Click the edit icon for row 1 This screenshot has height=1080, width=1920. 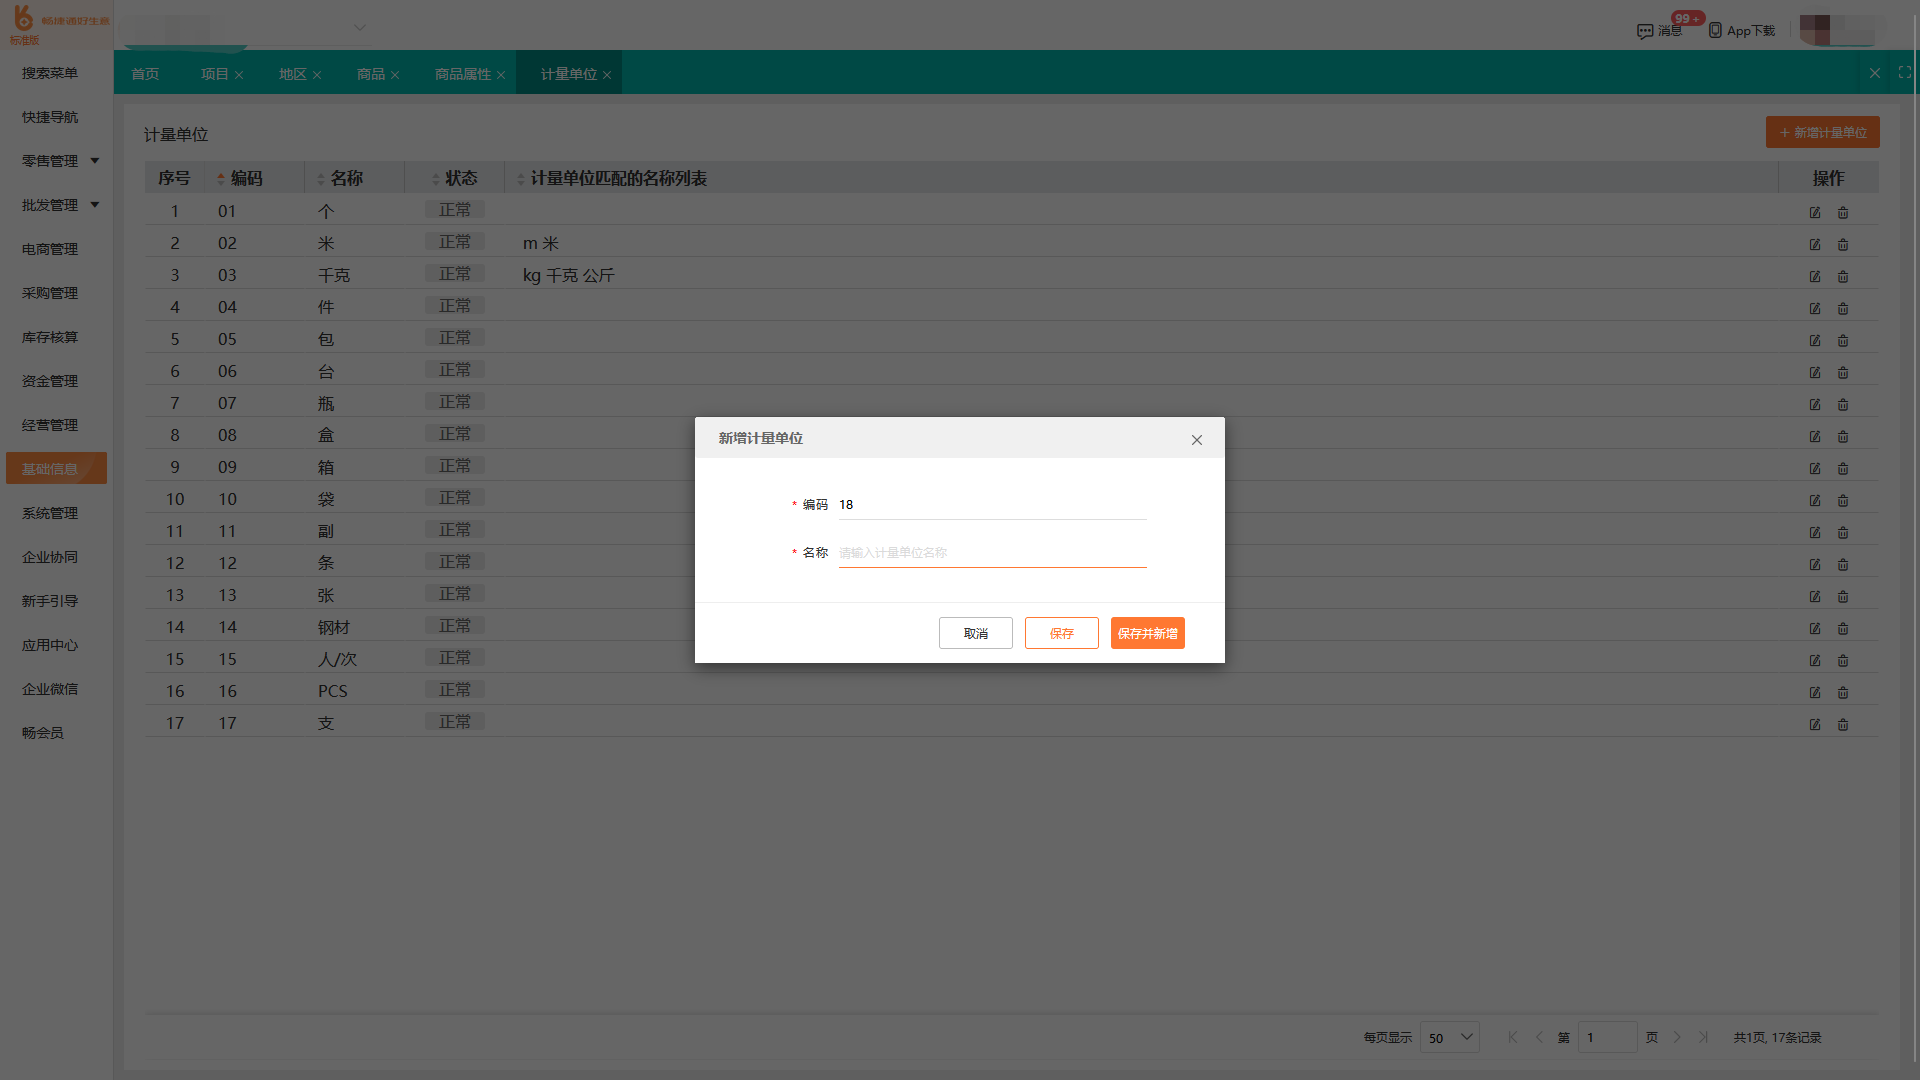point(1815,211)
